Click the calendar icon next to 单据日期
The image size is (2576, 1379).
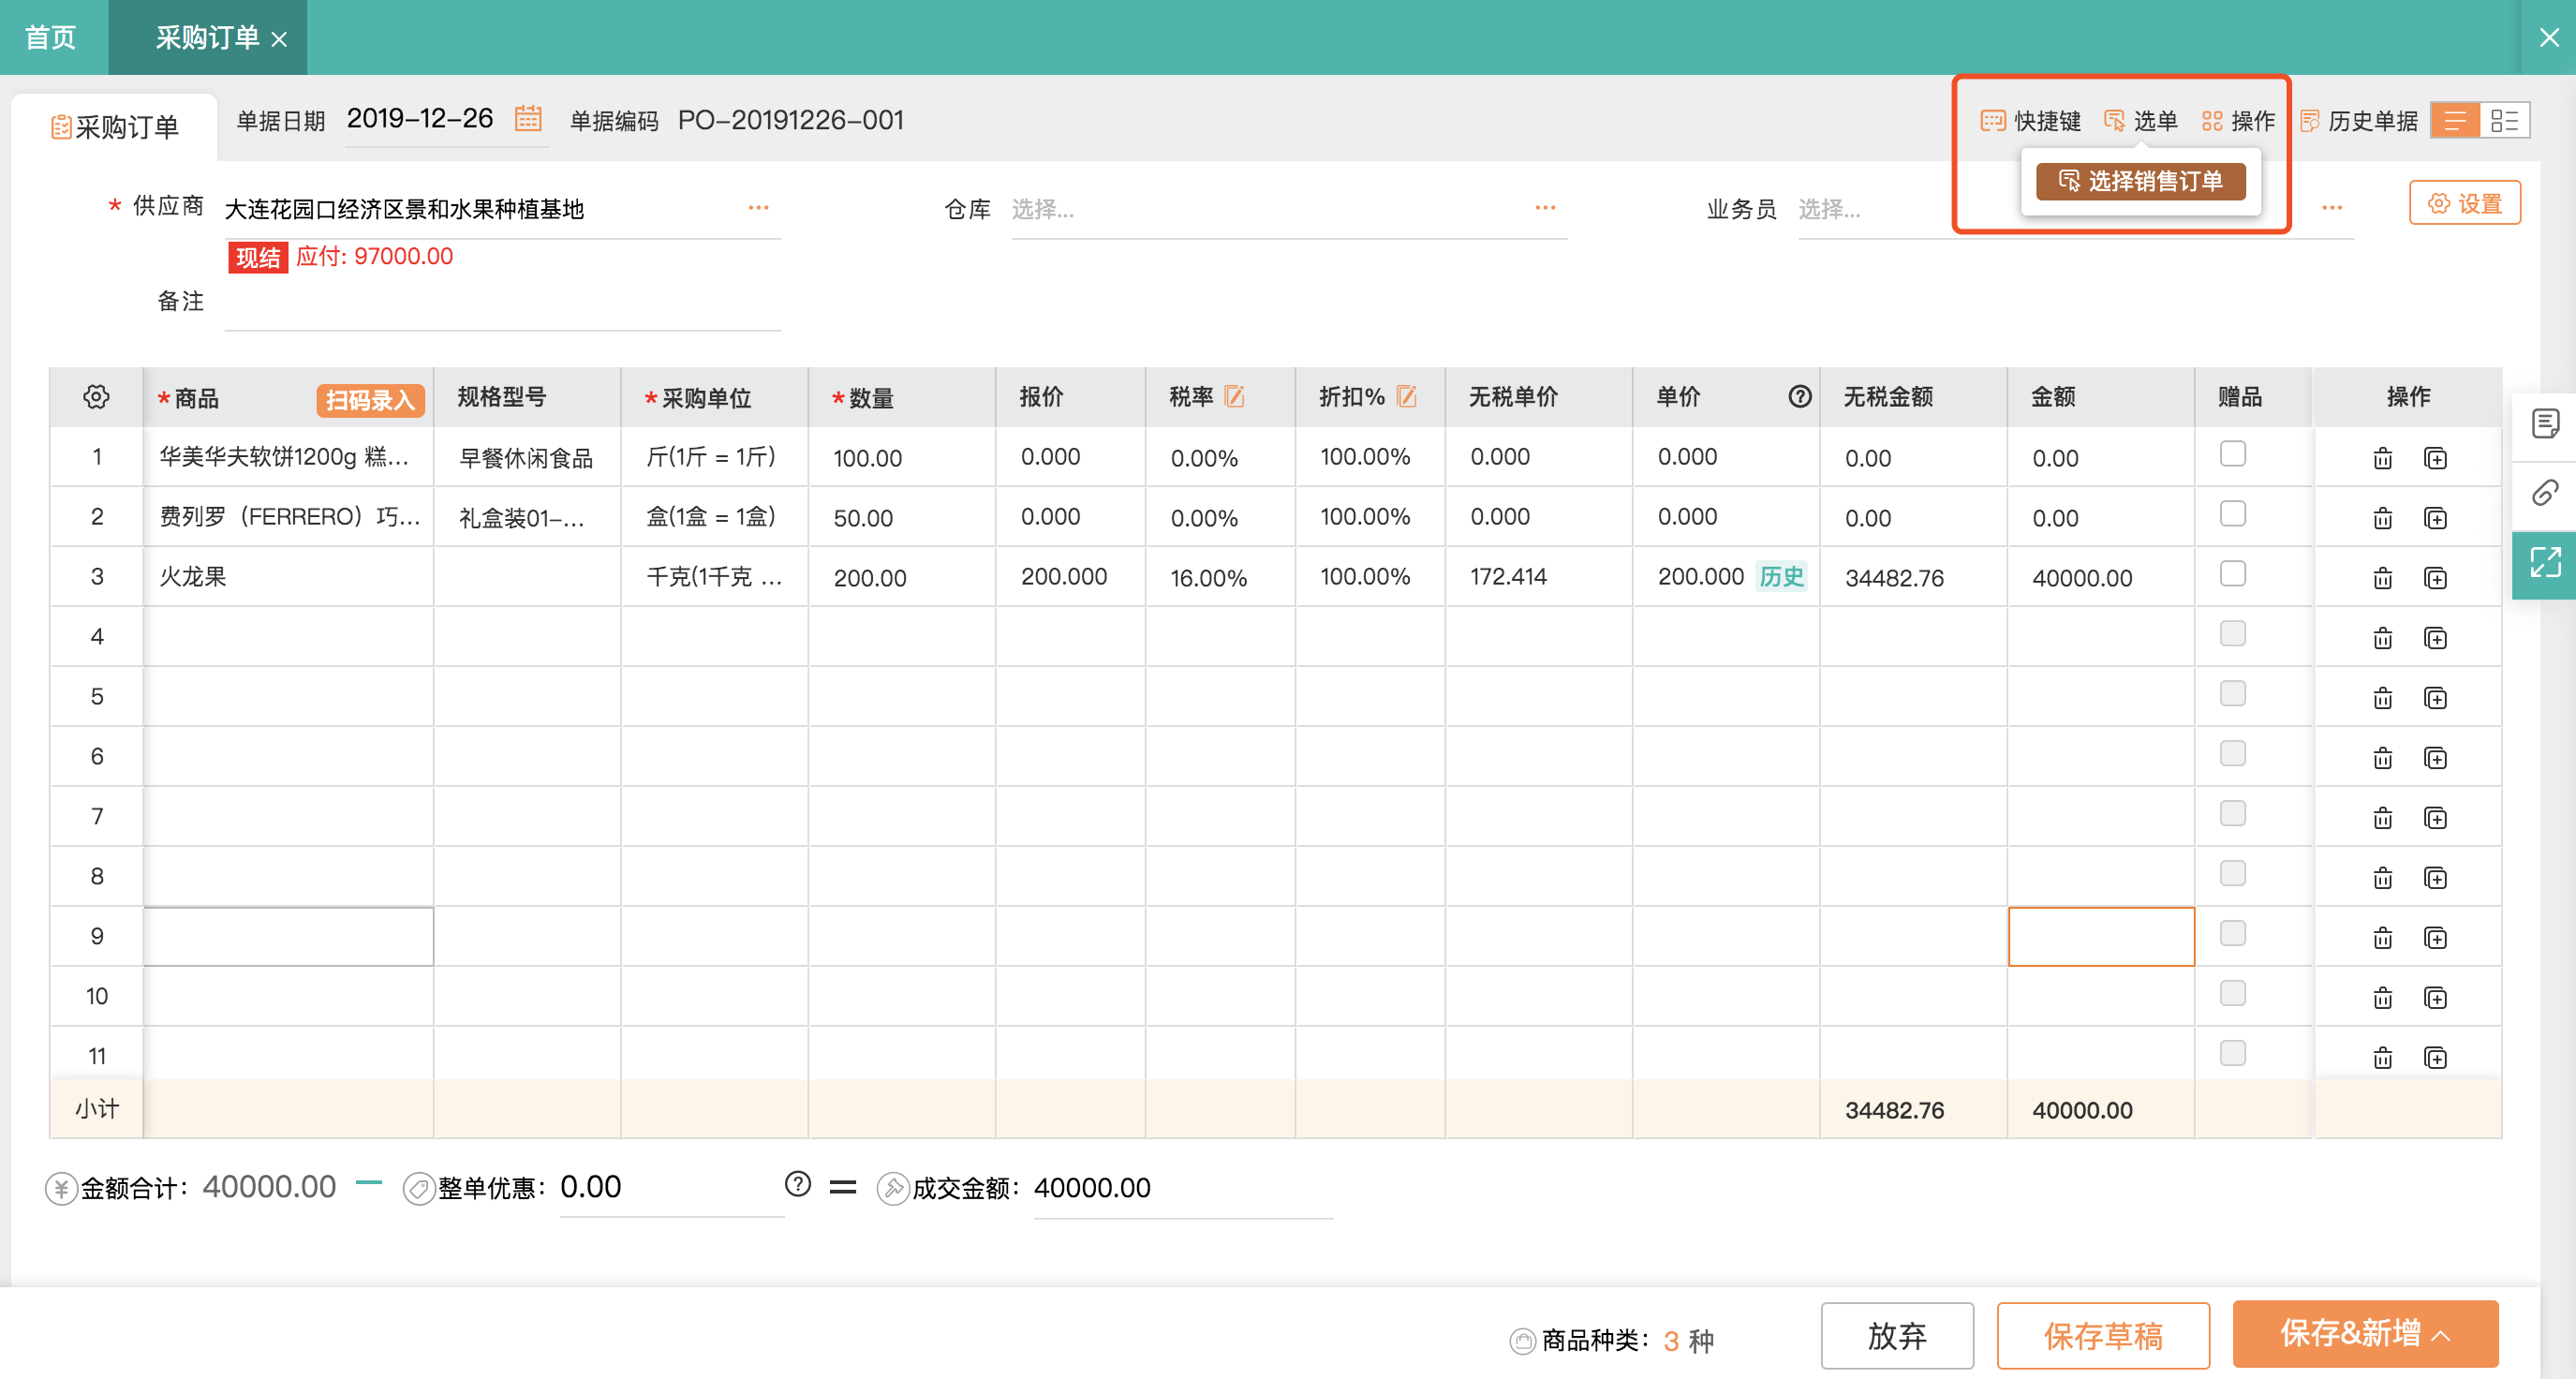tap(523, 119)
